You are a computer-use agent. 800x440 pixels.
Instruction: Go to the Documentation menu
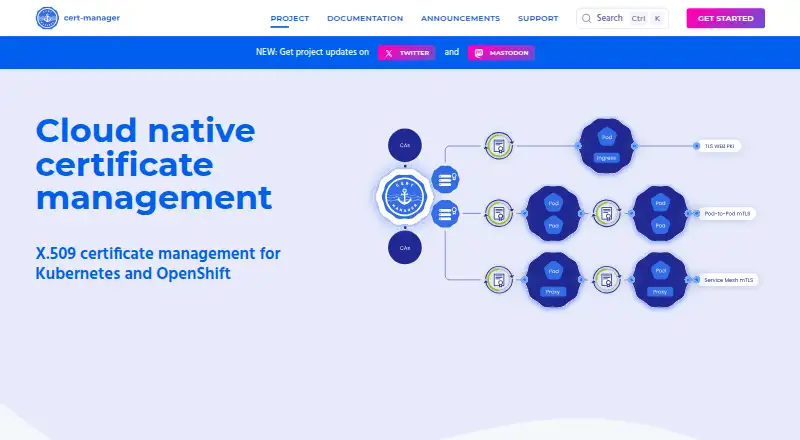click(365, 18)
